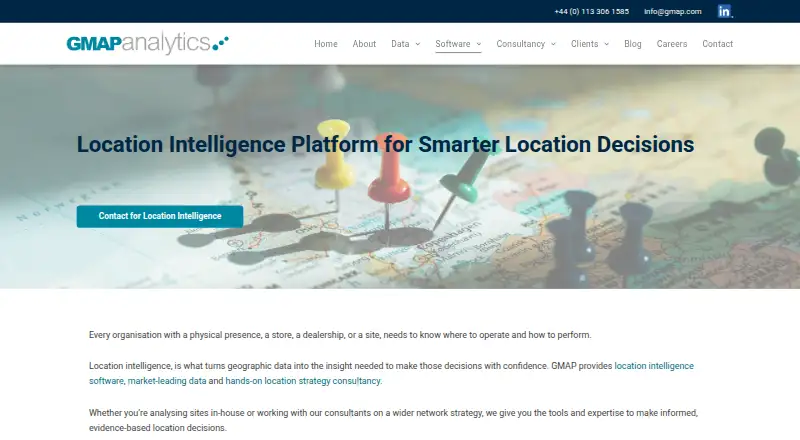
Task: Open the Data menu item
Action: click(400, 44)
